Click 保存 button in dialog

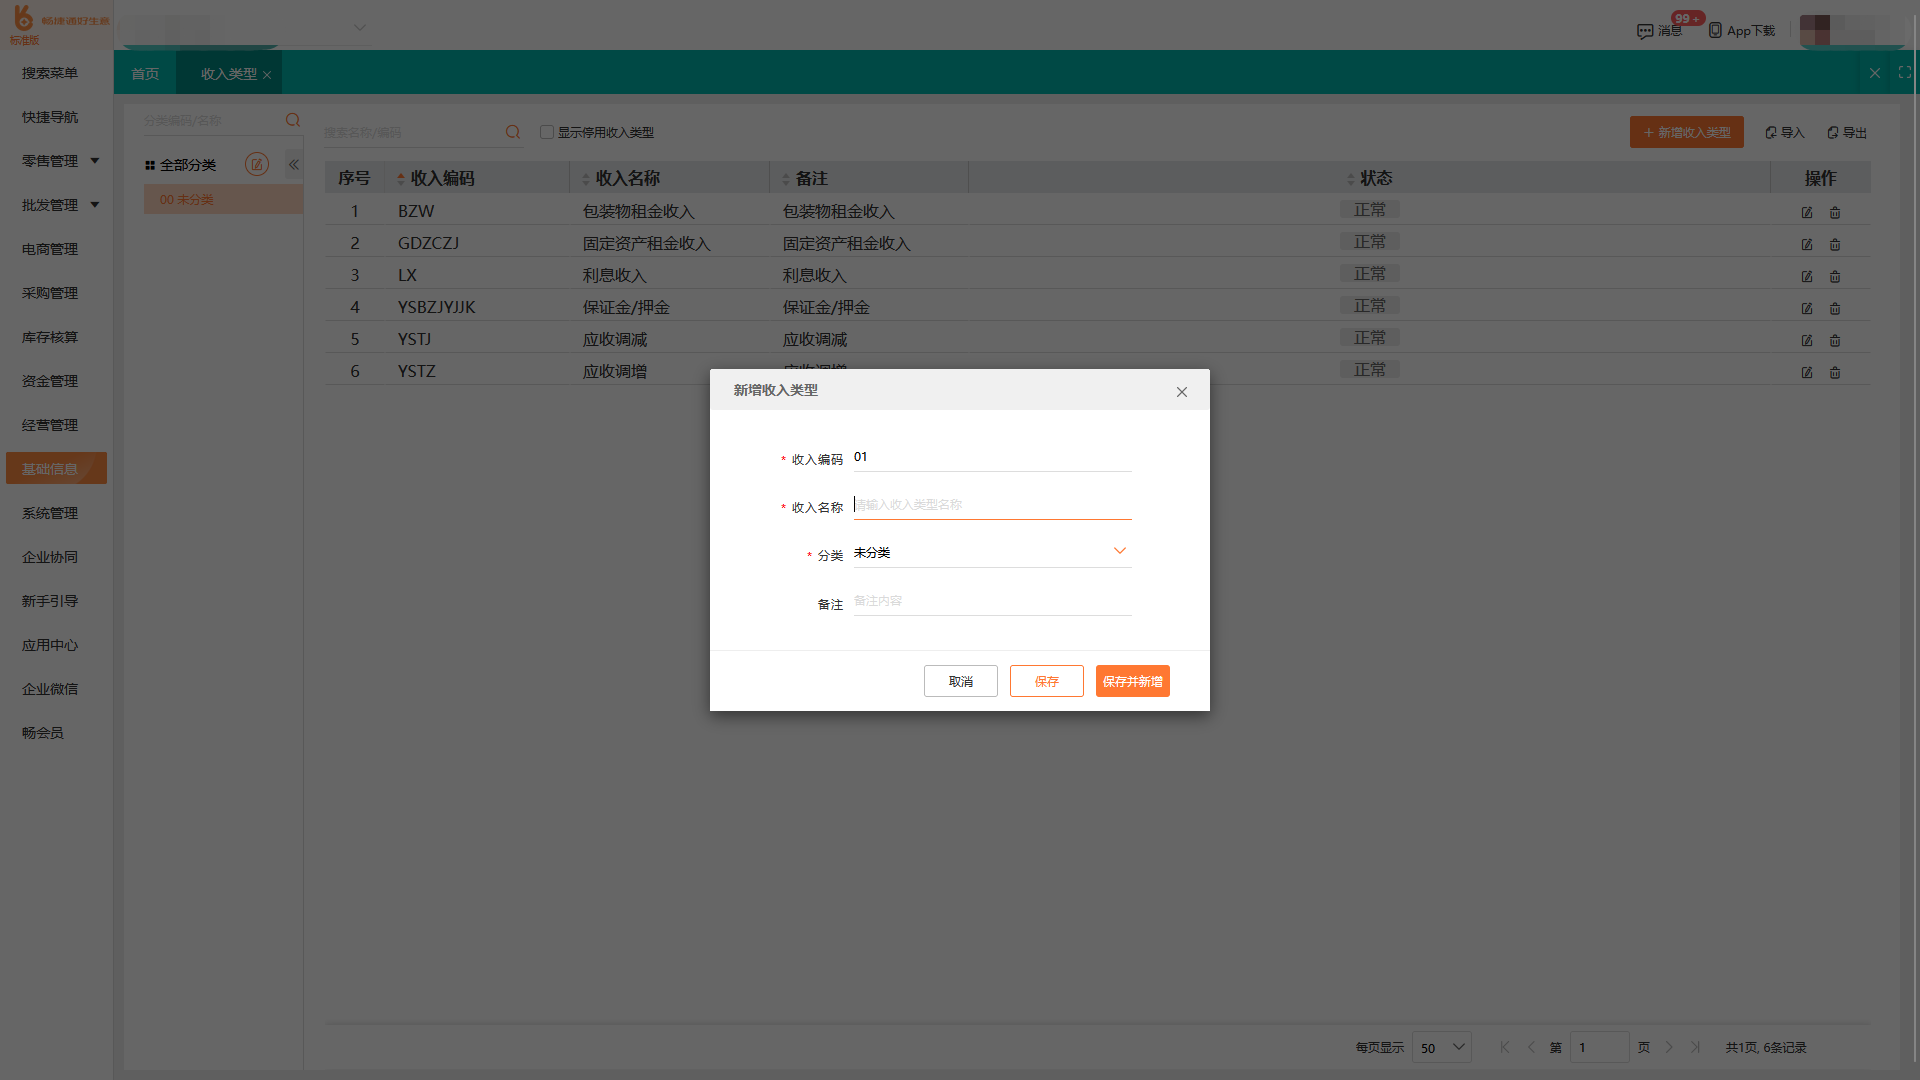coord(1046,680)
